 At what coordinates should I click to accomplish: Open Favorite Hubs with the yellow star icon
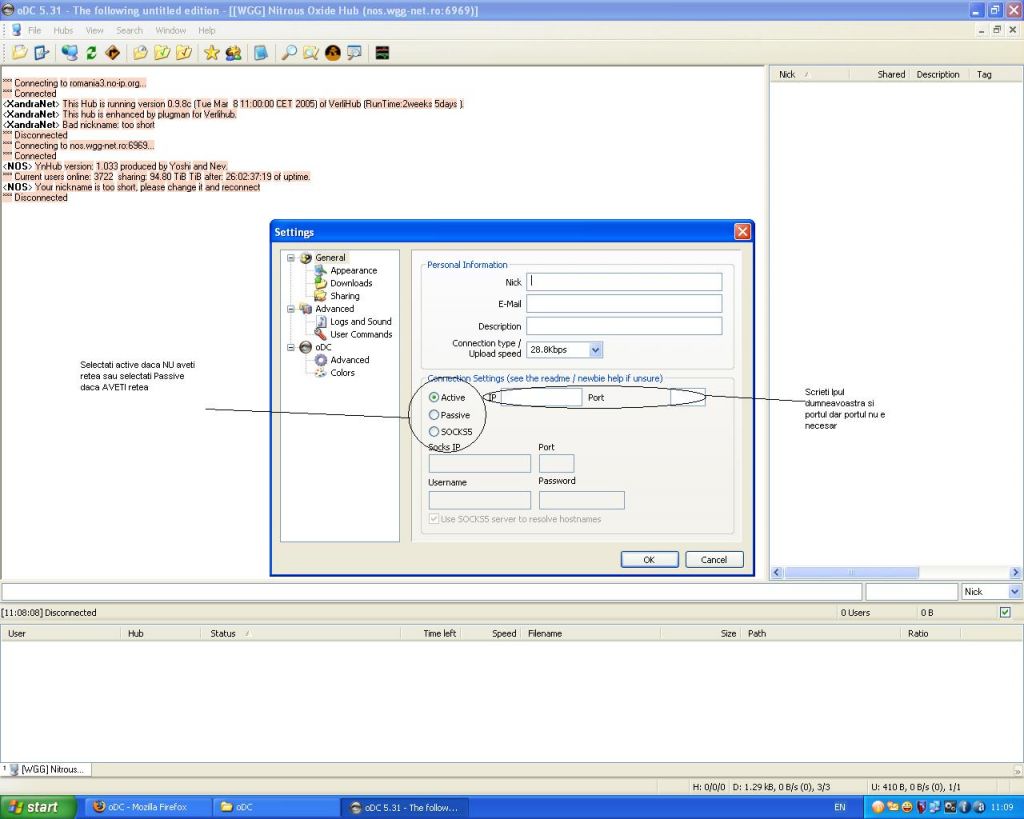(x=211, y=53)
